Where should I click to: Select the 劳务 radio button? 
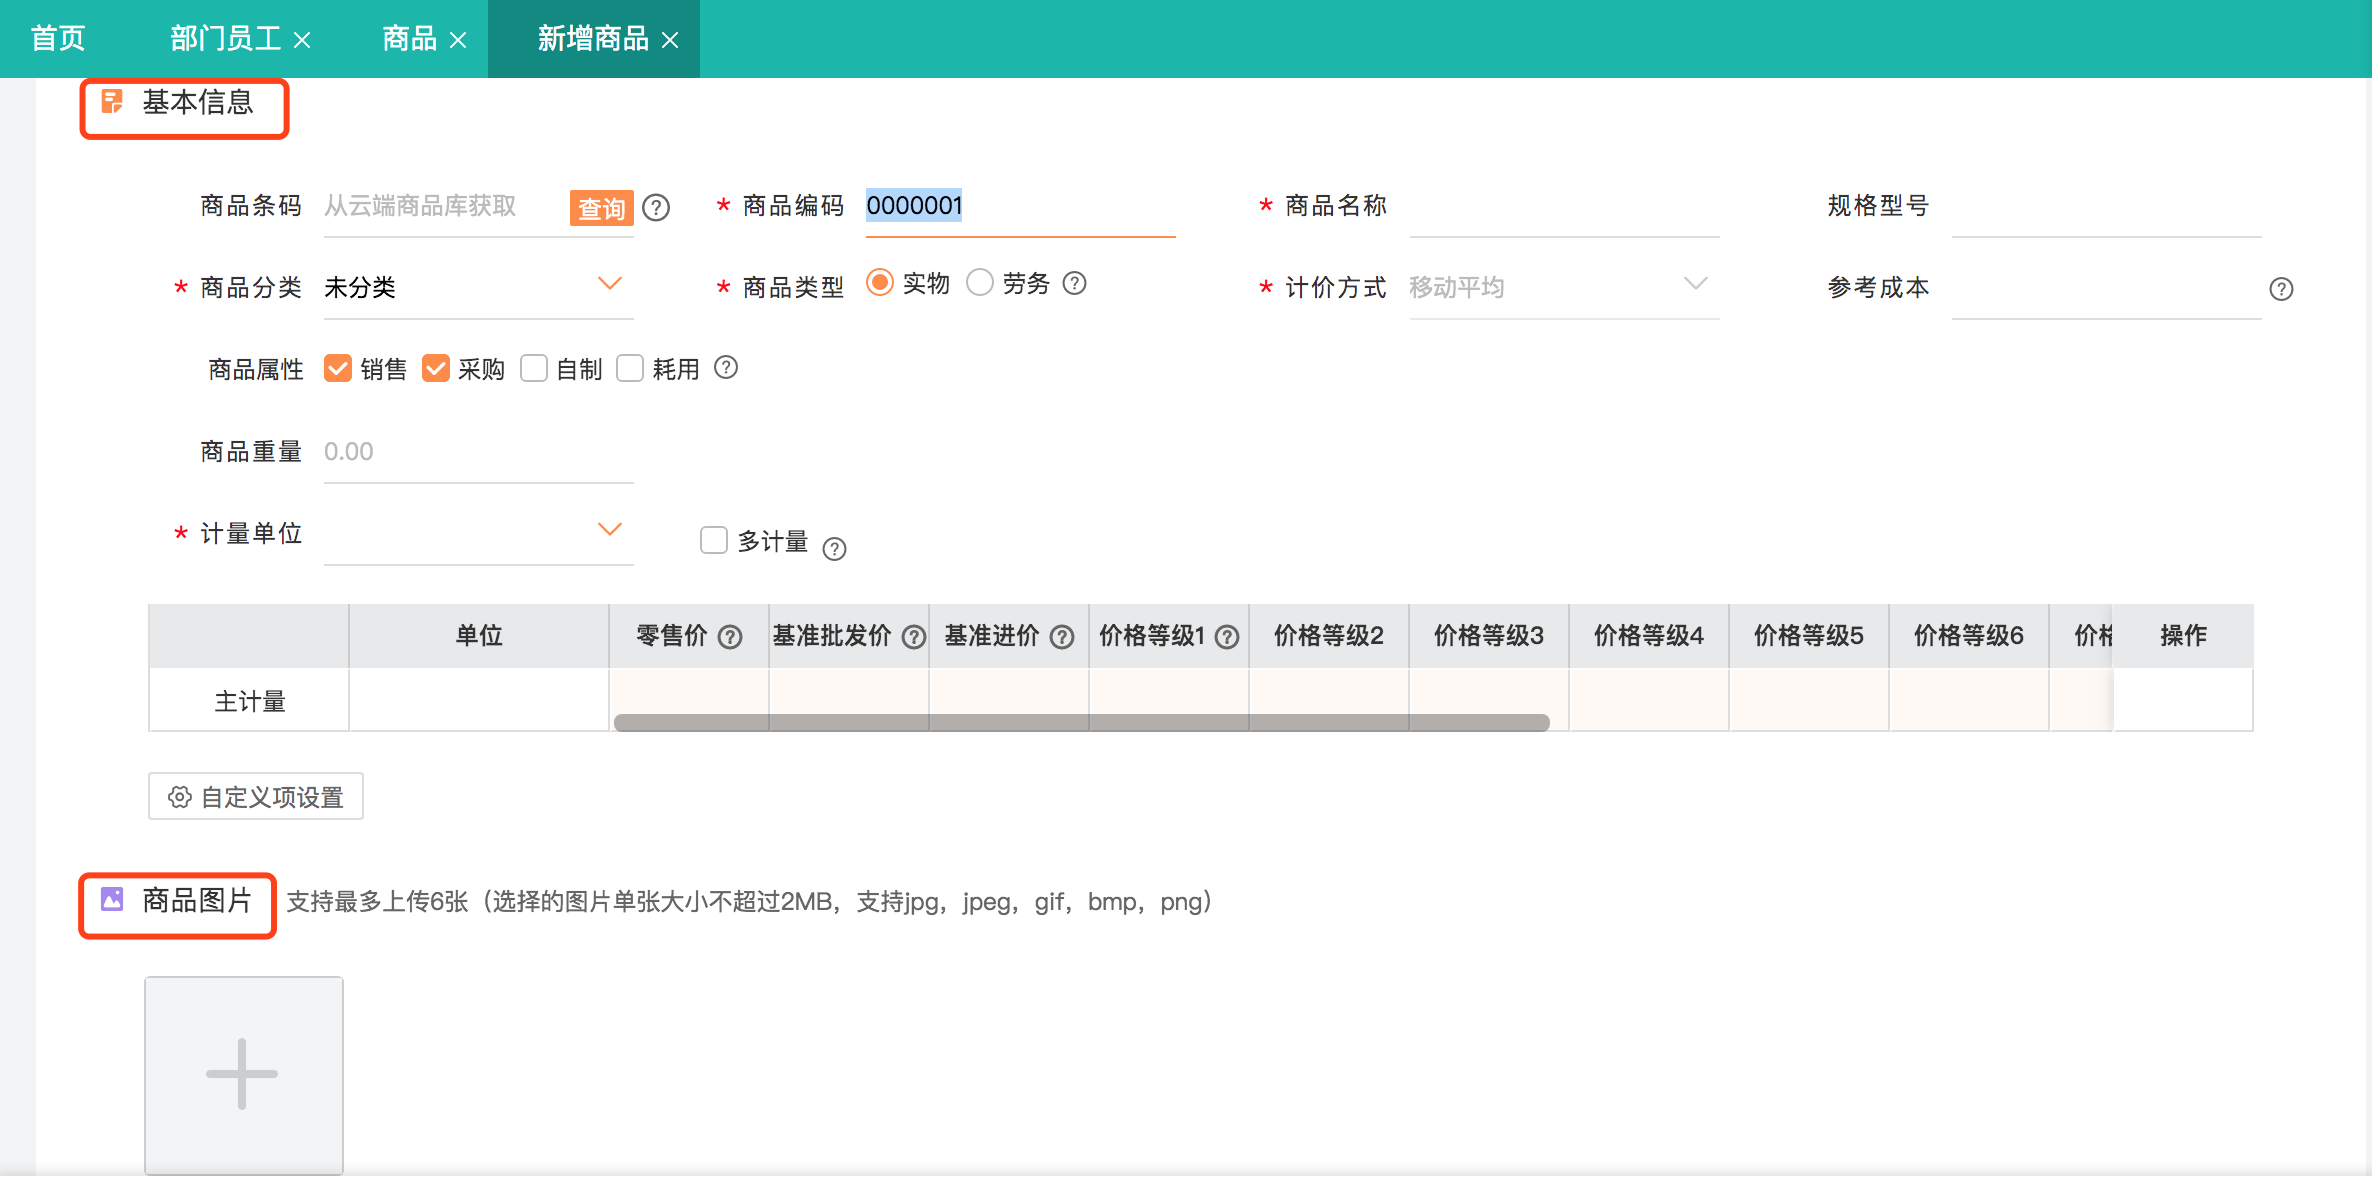click(985, 284)
